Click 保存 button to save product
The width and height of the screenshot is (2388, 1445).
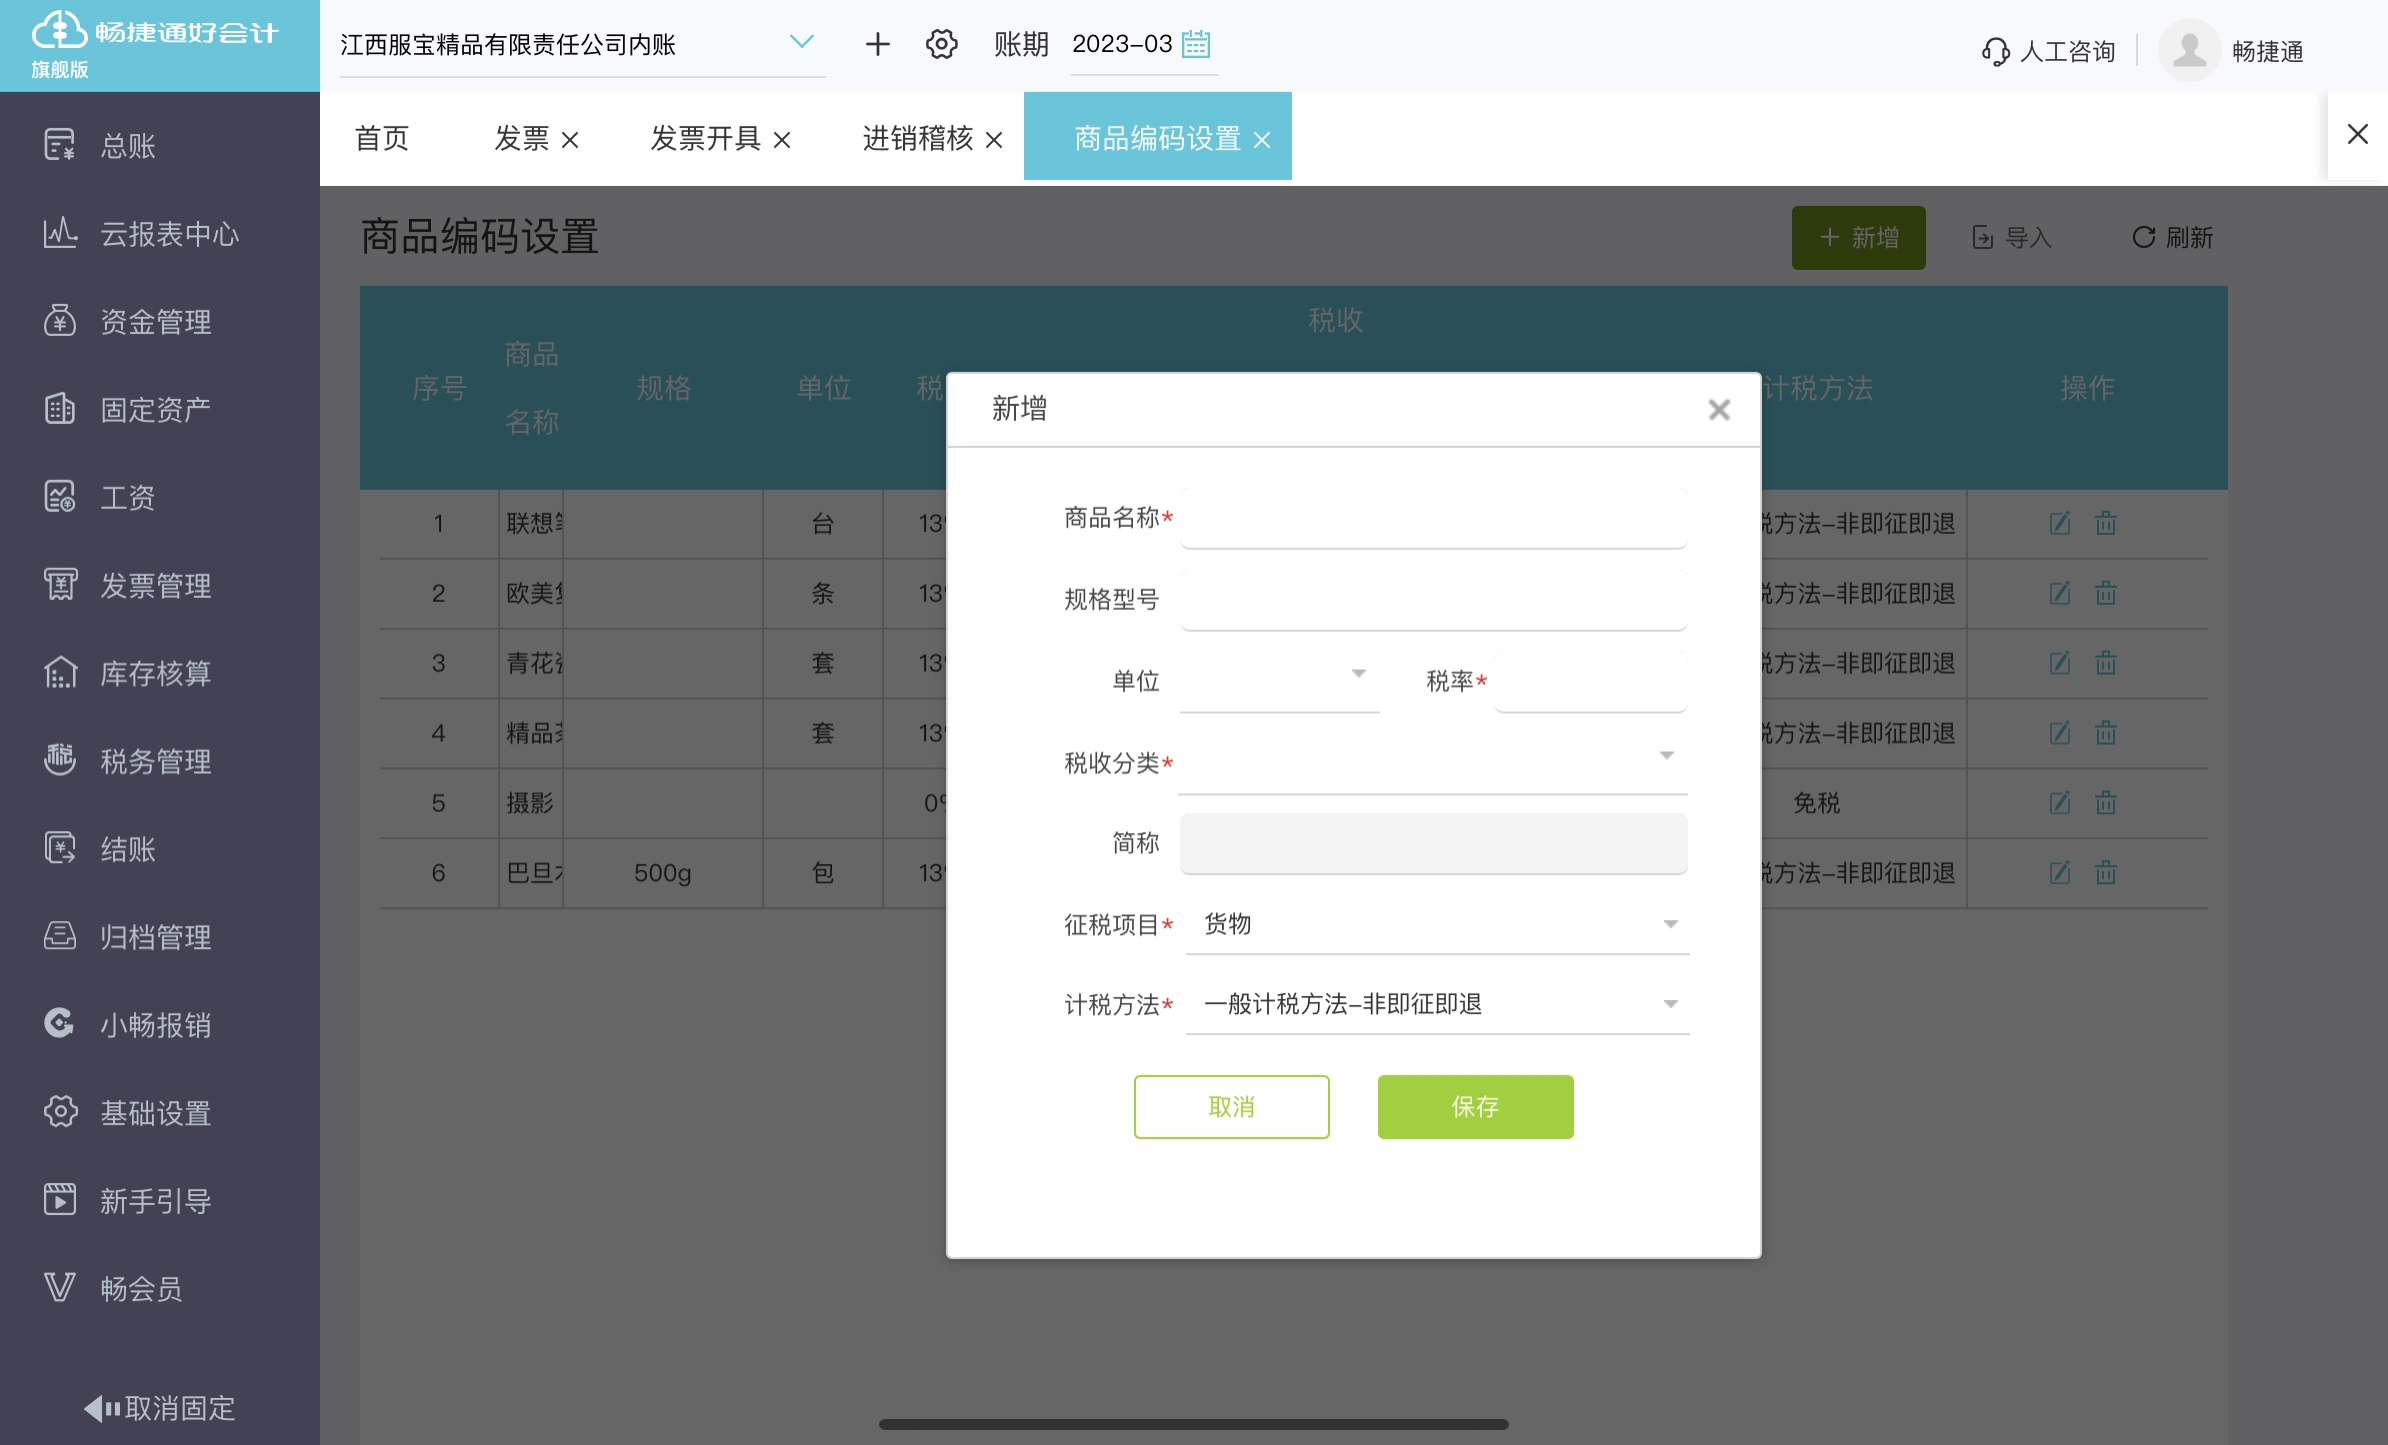coord(1472,1107)
